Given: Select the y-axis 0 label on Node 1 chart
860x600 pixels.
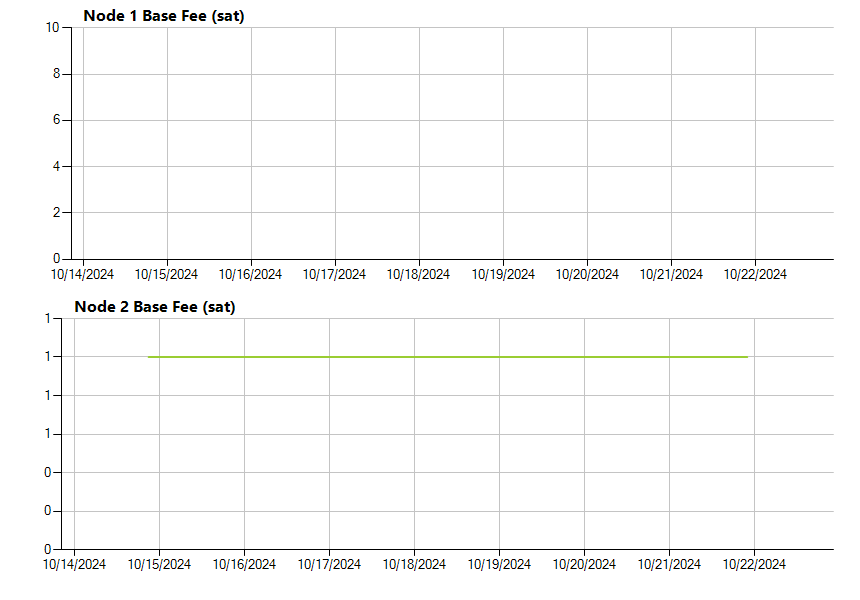Looking at the screenshot, I should pos(57,258).
